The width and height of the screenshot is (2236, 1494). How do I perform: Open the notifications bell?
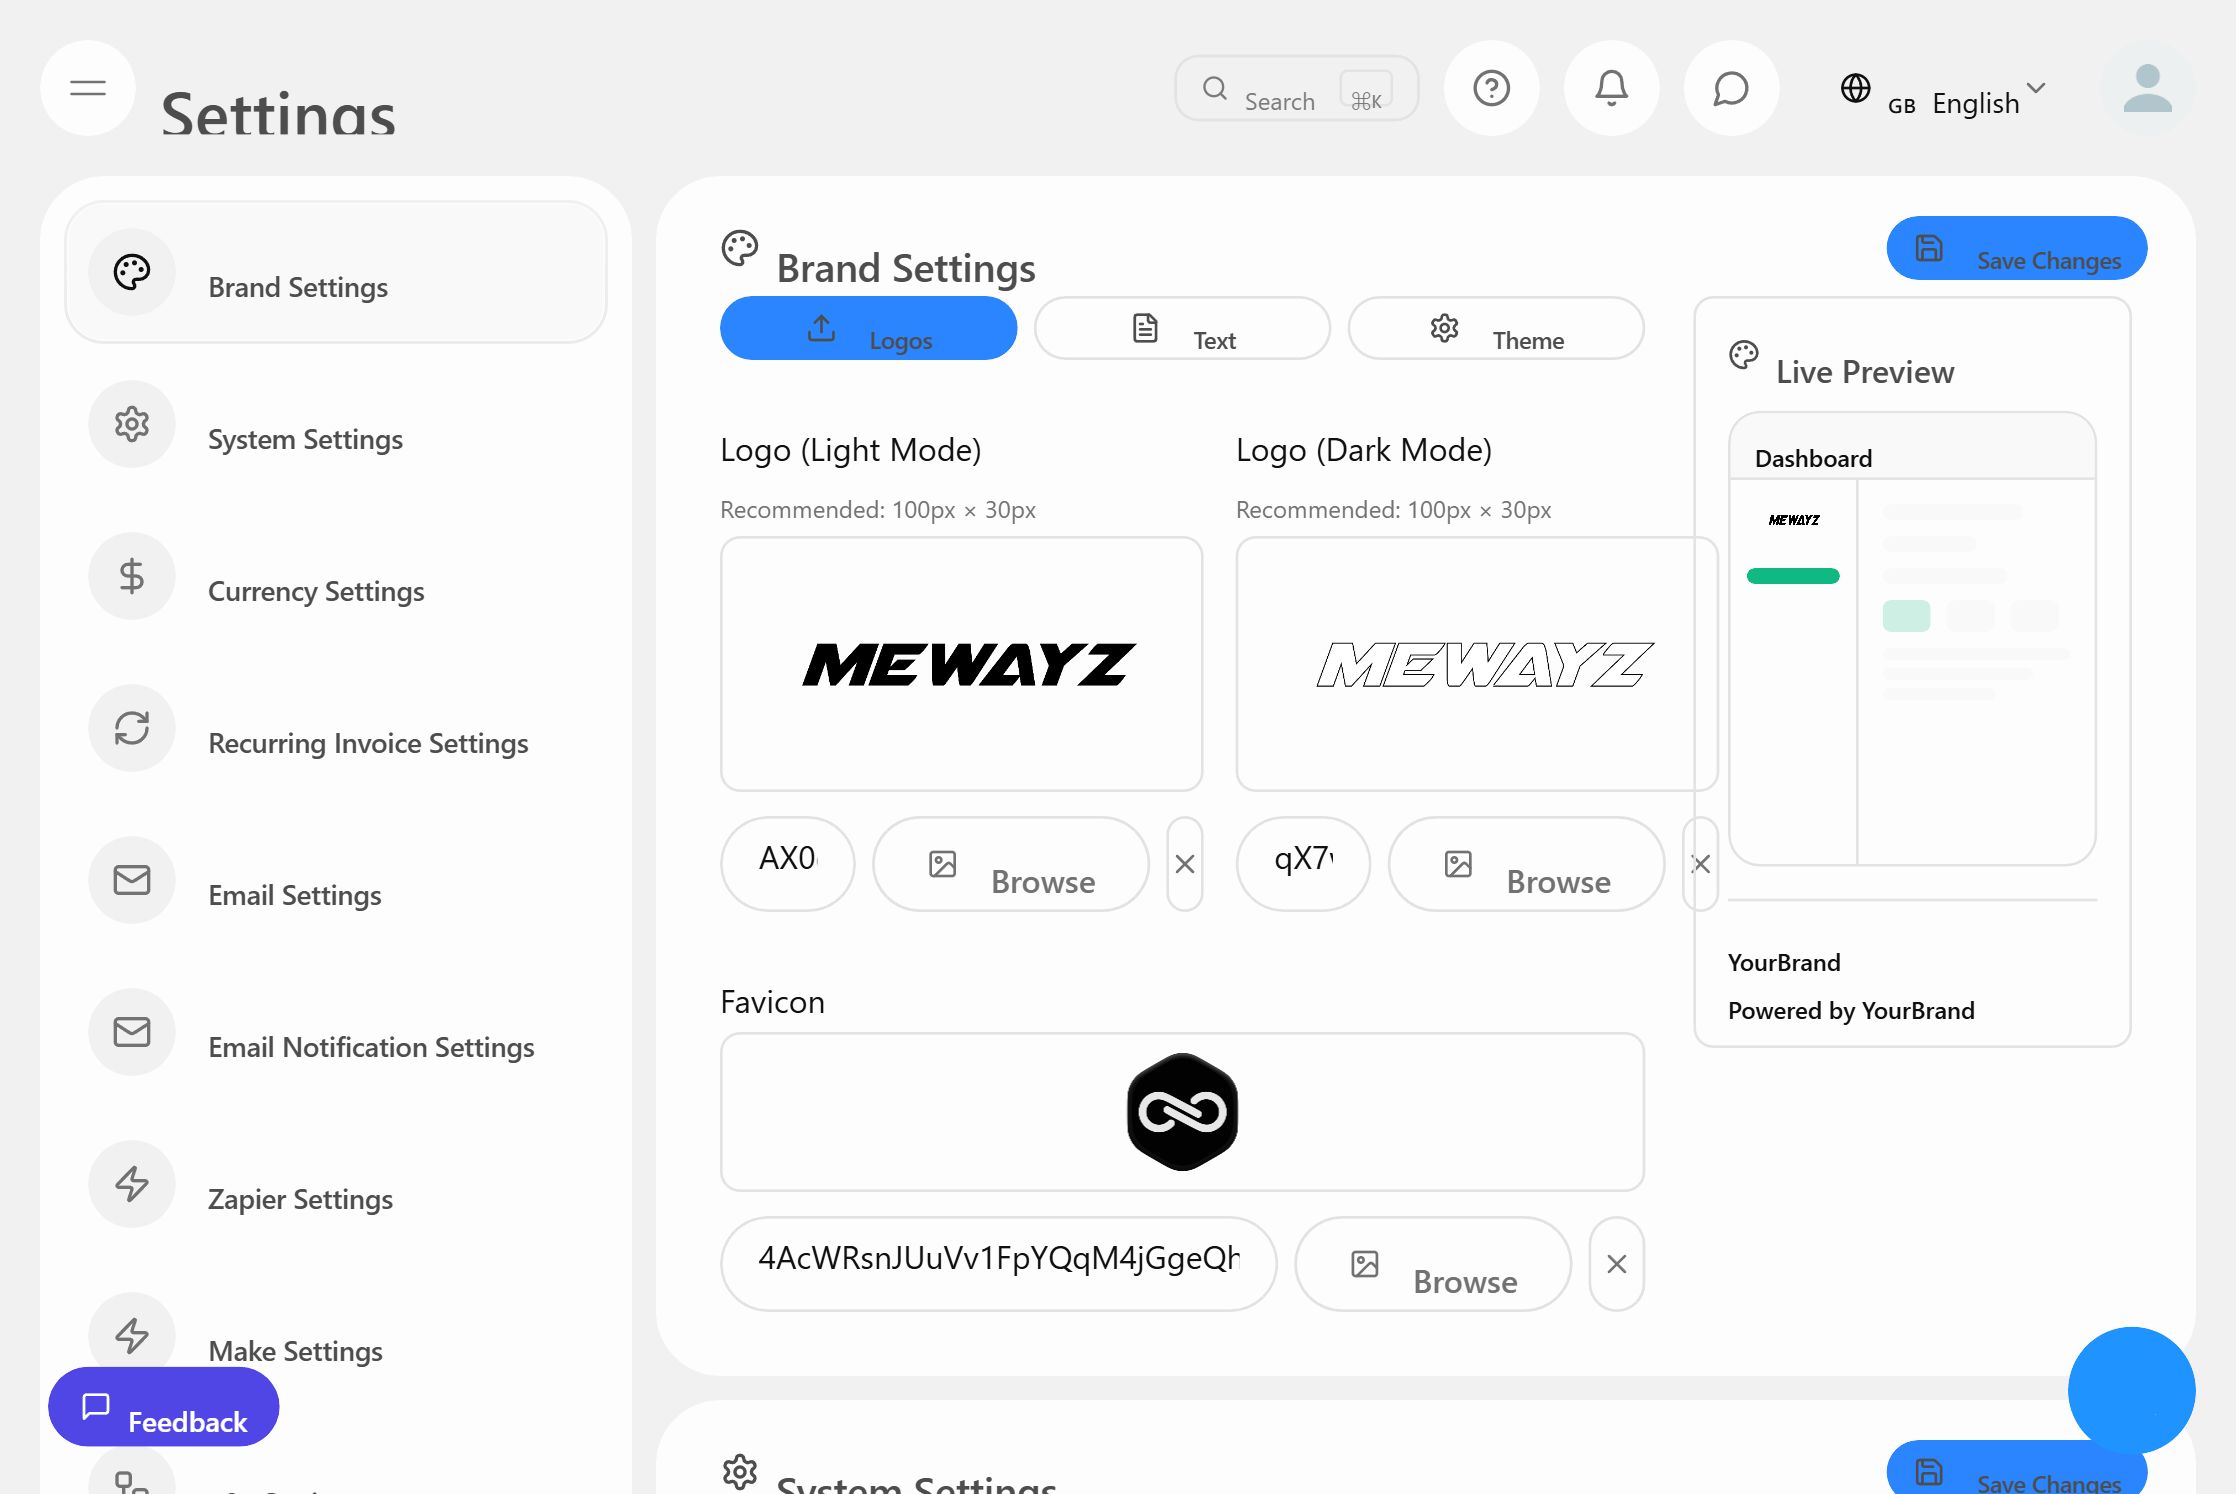(1611, 88)
